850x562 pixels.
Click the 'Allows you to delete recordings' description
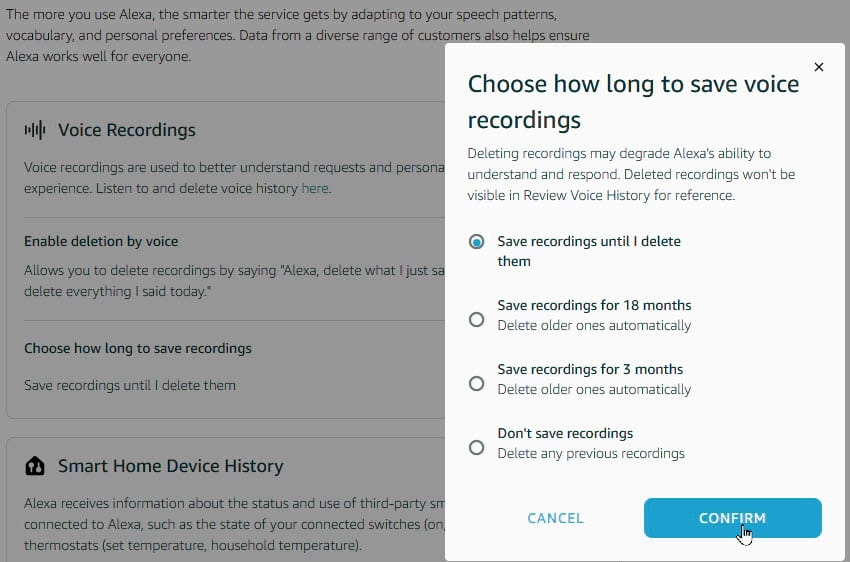[230, 271]
